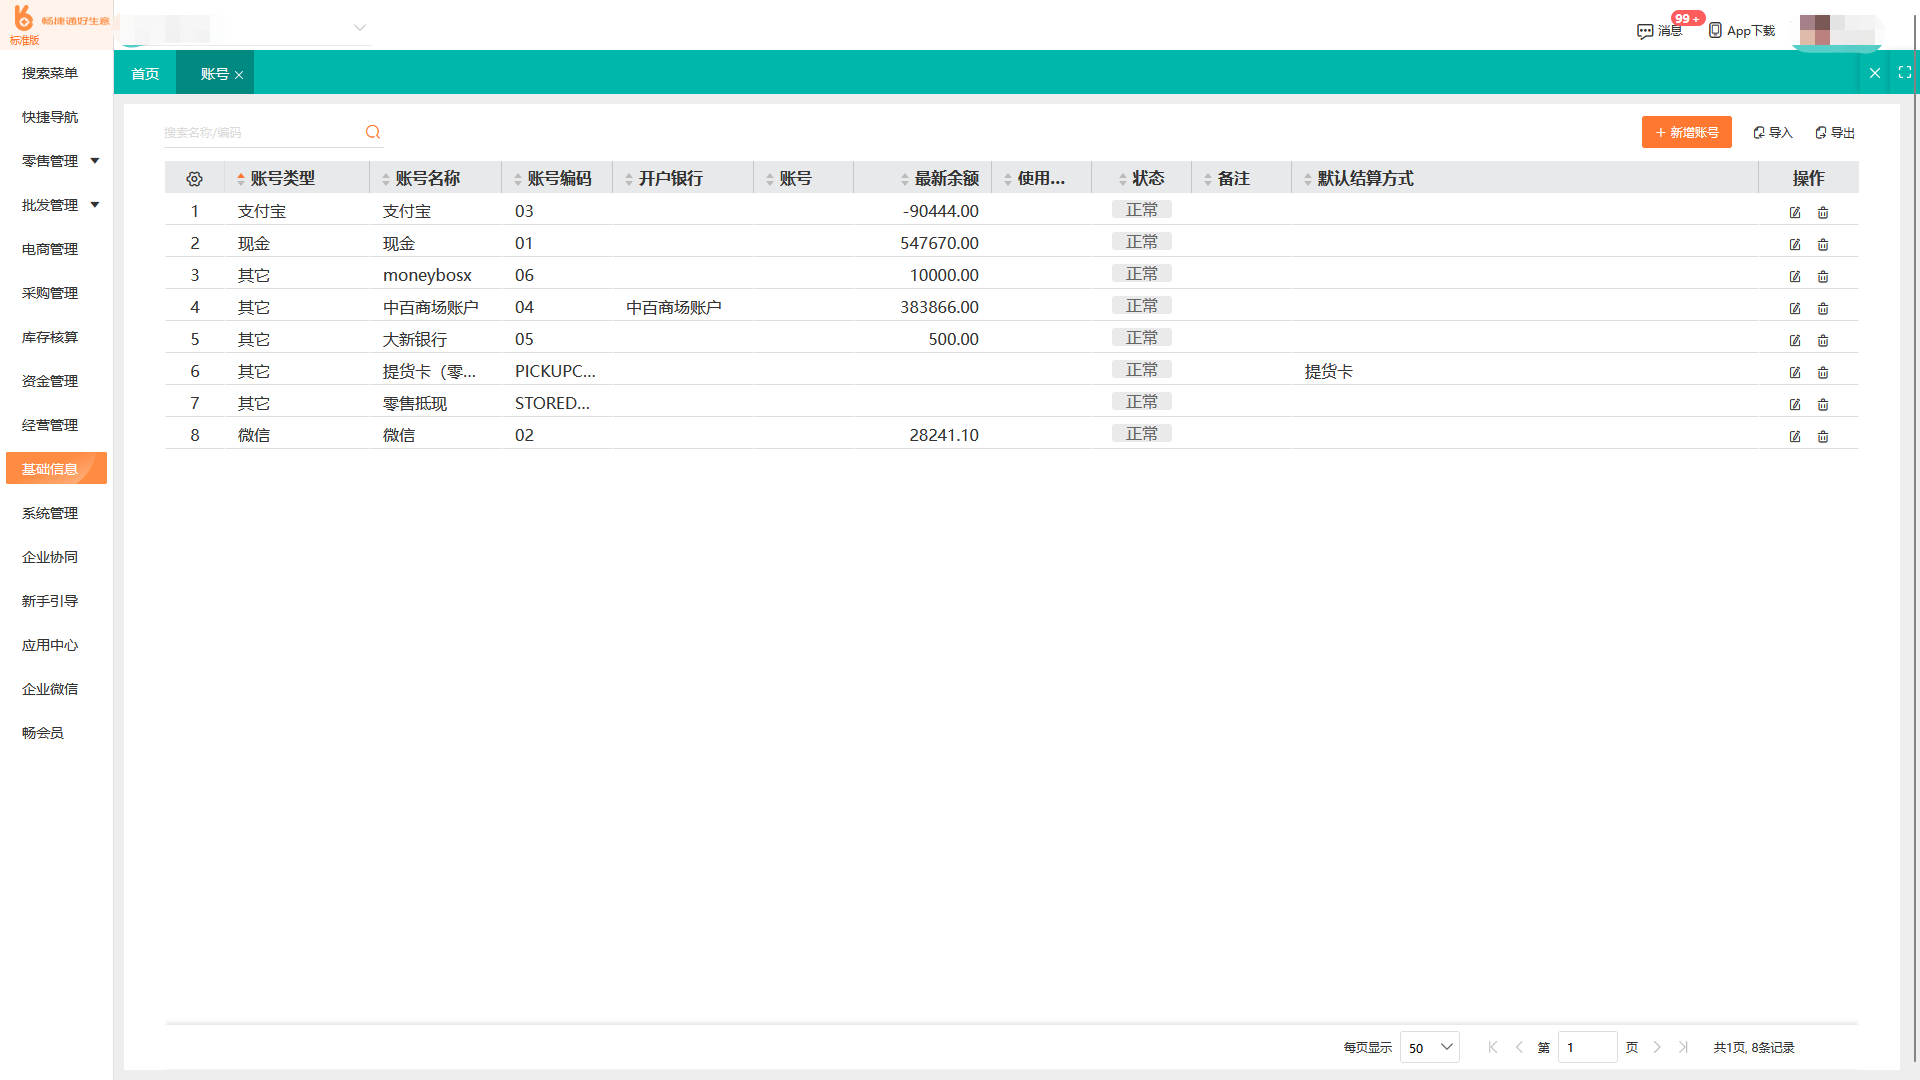This screenshot has height=1080, width=1920.
Task: Switch to the 首页 tab
Action: pyautogui.click(x=144, y=73)
